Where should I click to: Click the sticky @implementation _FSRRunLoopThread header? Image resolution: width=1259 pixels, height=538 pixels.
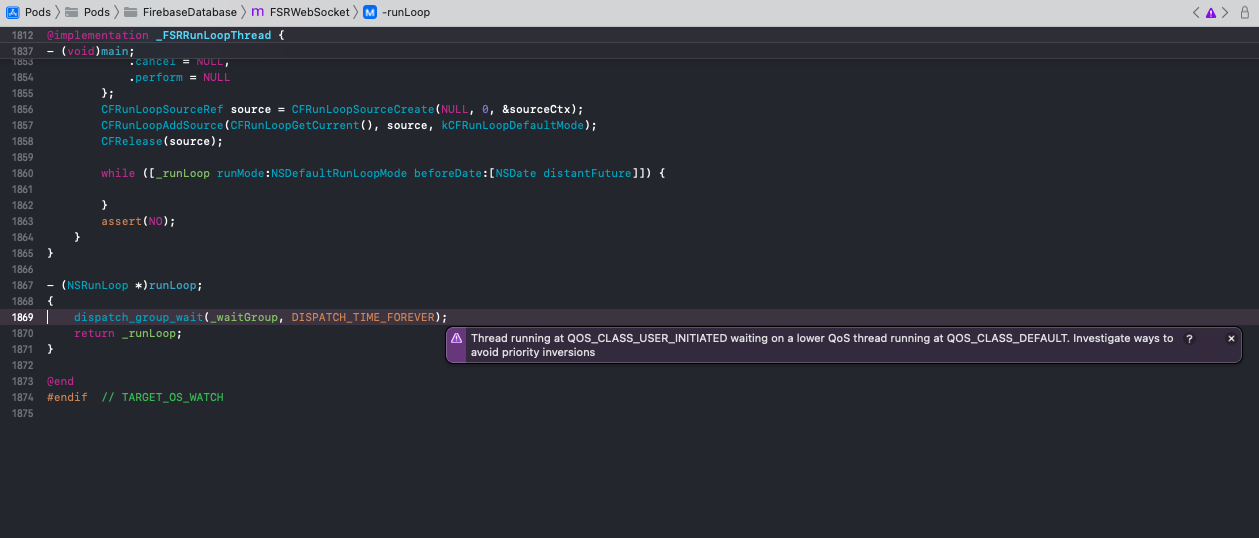165,35
